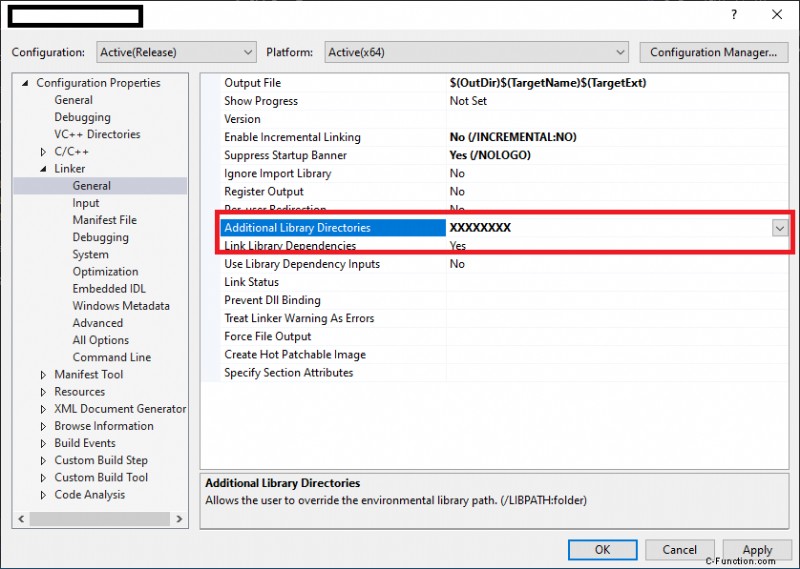800x569 pixels.
Task: Open Command Line linker page
Action: (x=111, y=357)
